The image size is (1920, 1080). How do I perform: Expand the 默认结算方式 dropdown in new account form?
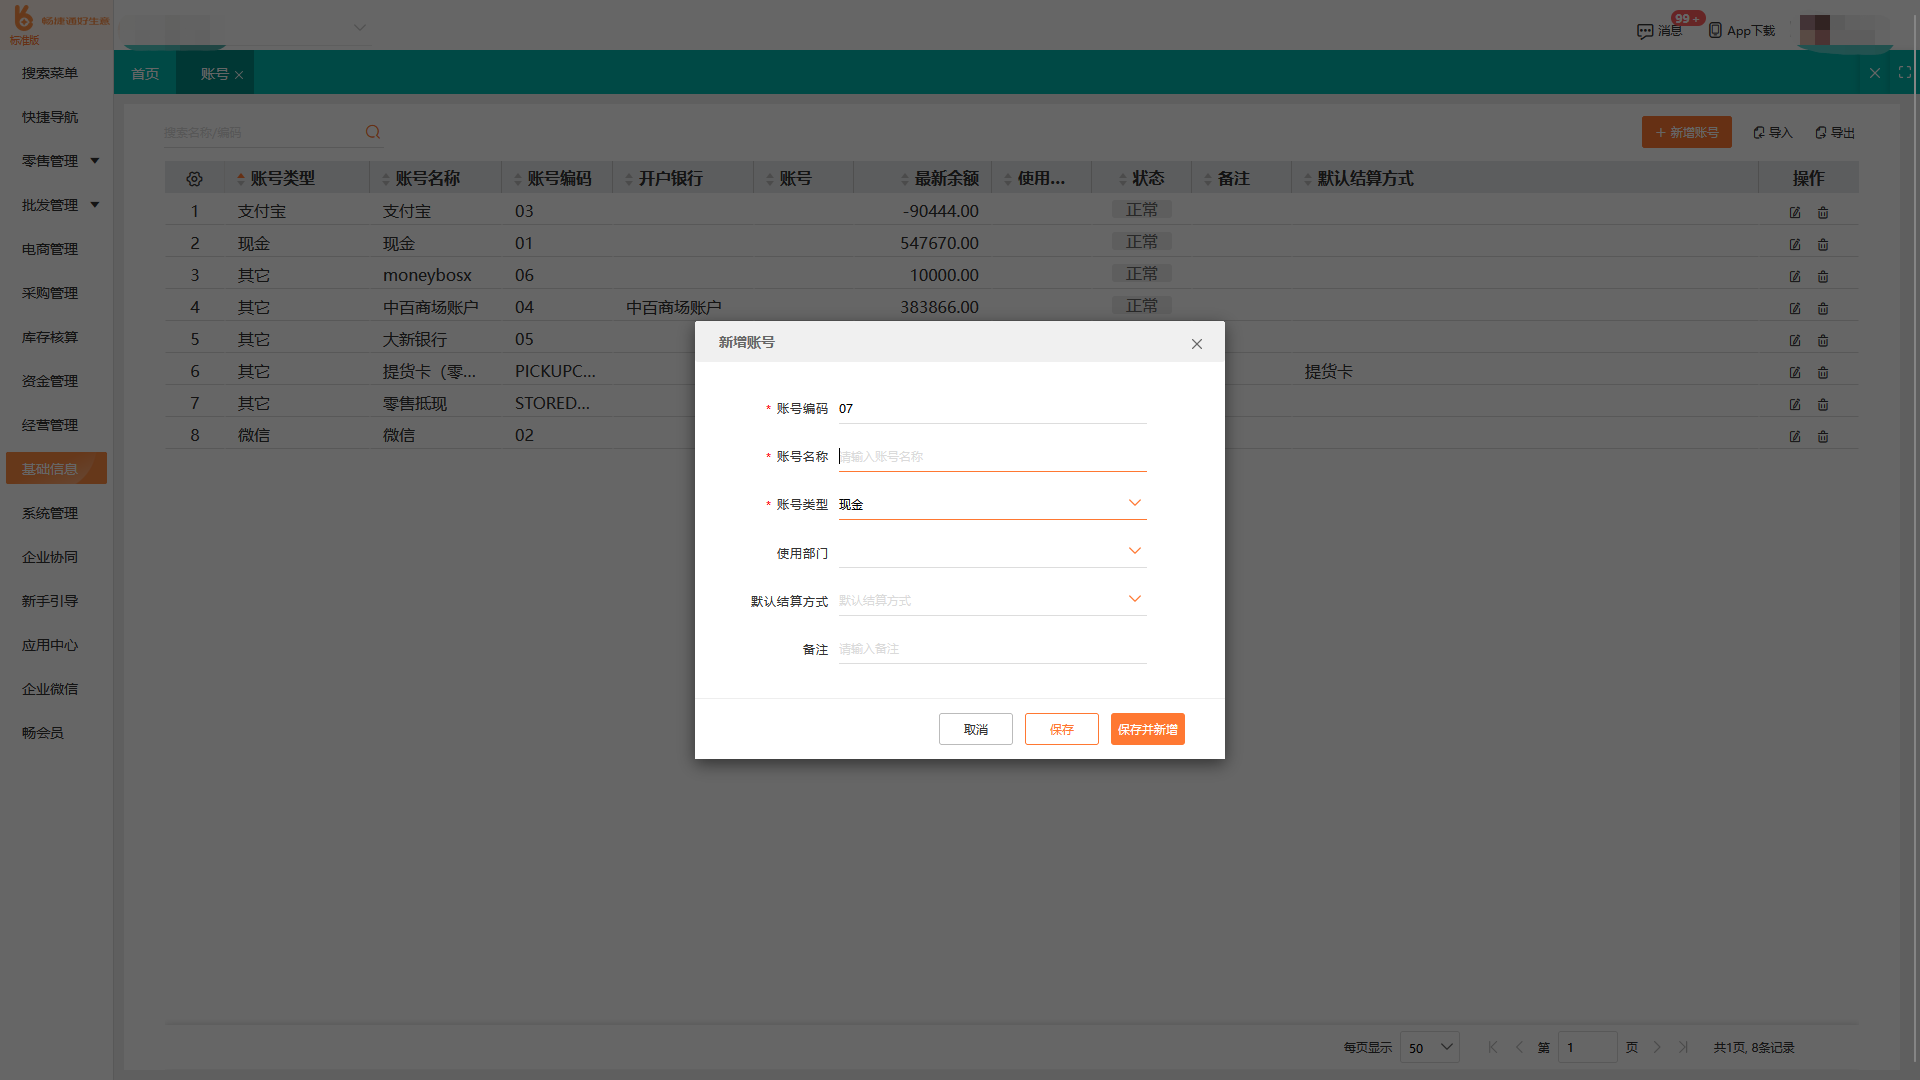point(1134,599)
